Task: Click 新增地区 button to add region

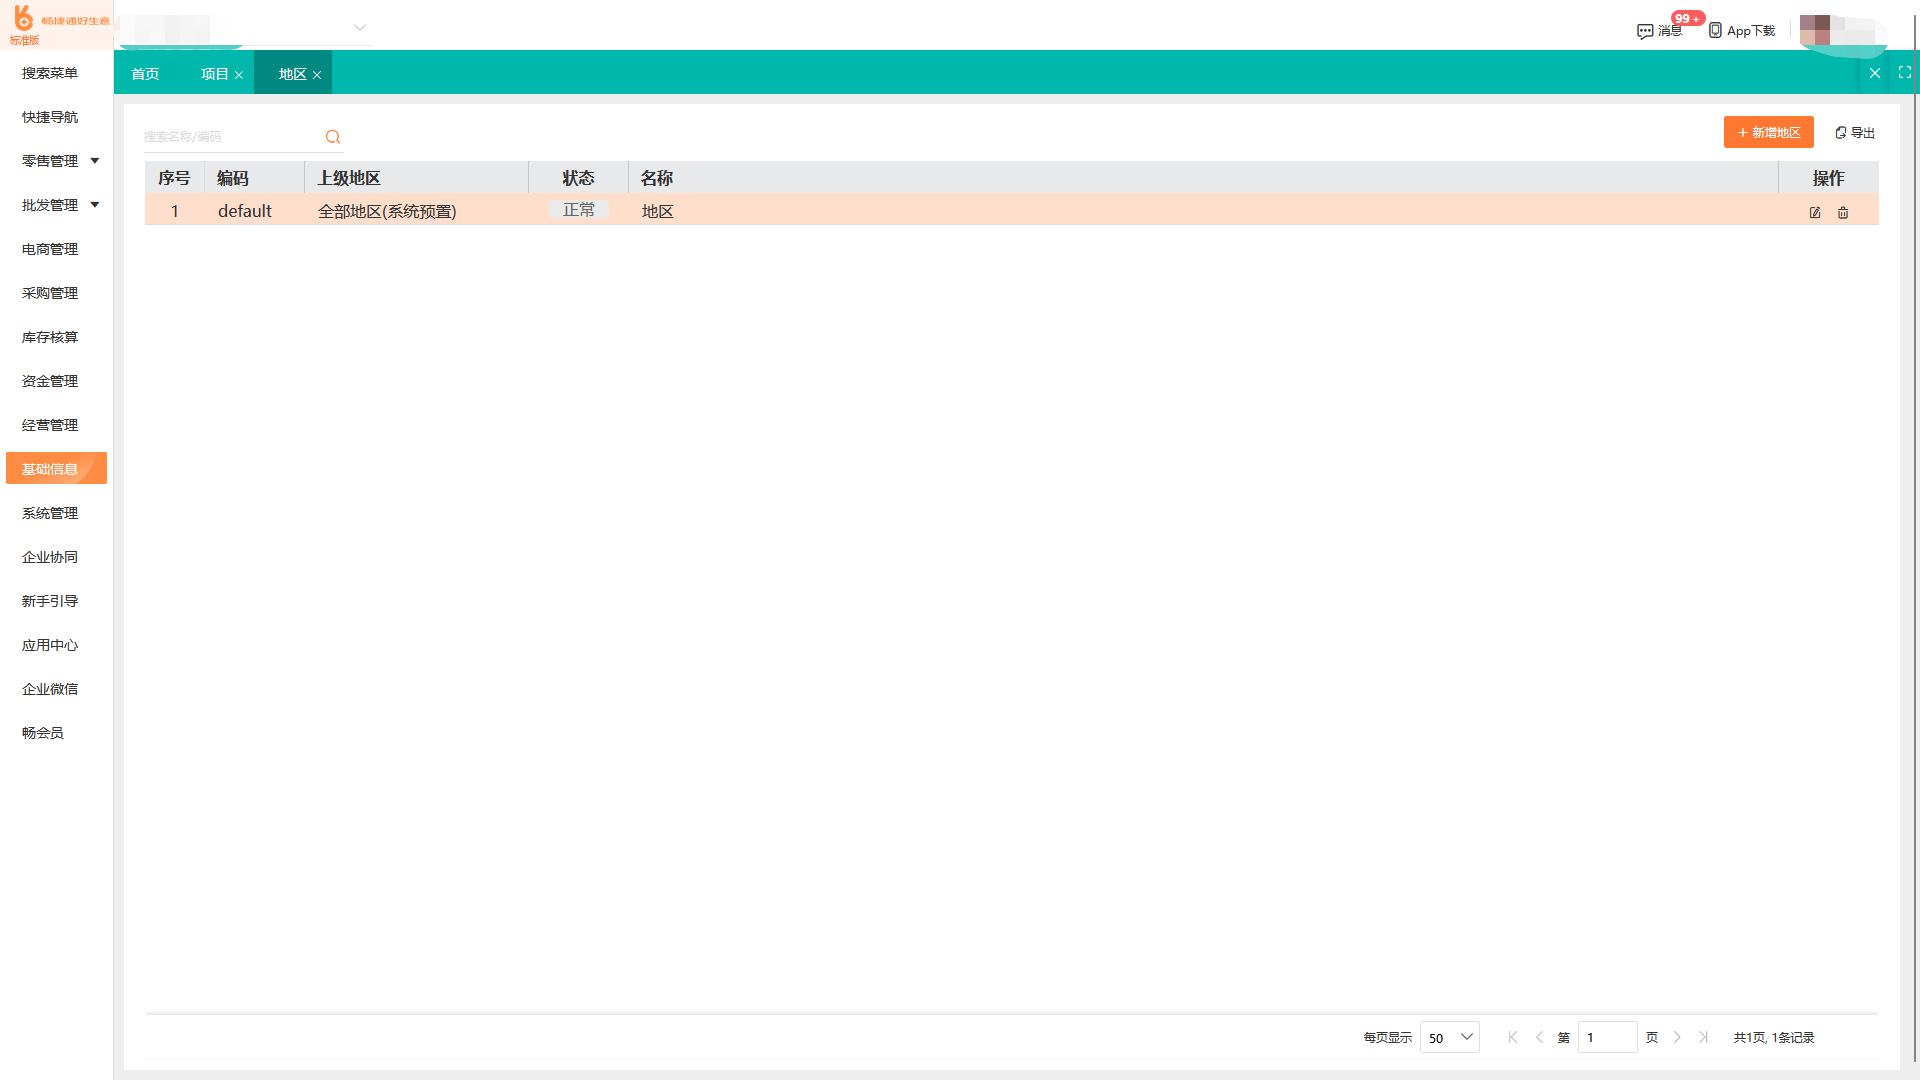Action: point(1768,132)
